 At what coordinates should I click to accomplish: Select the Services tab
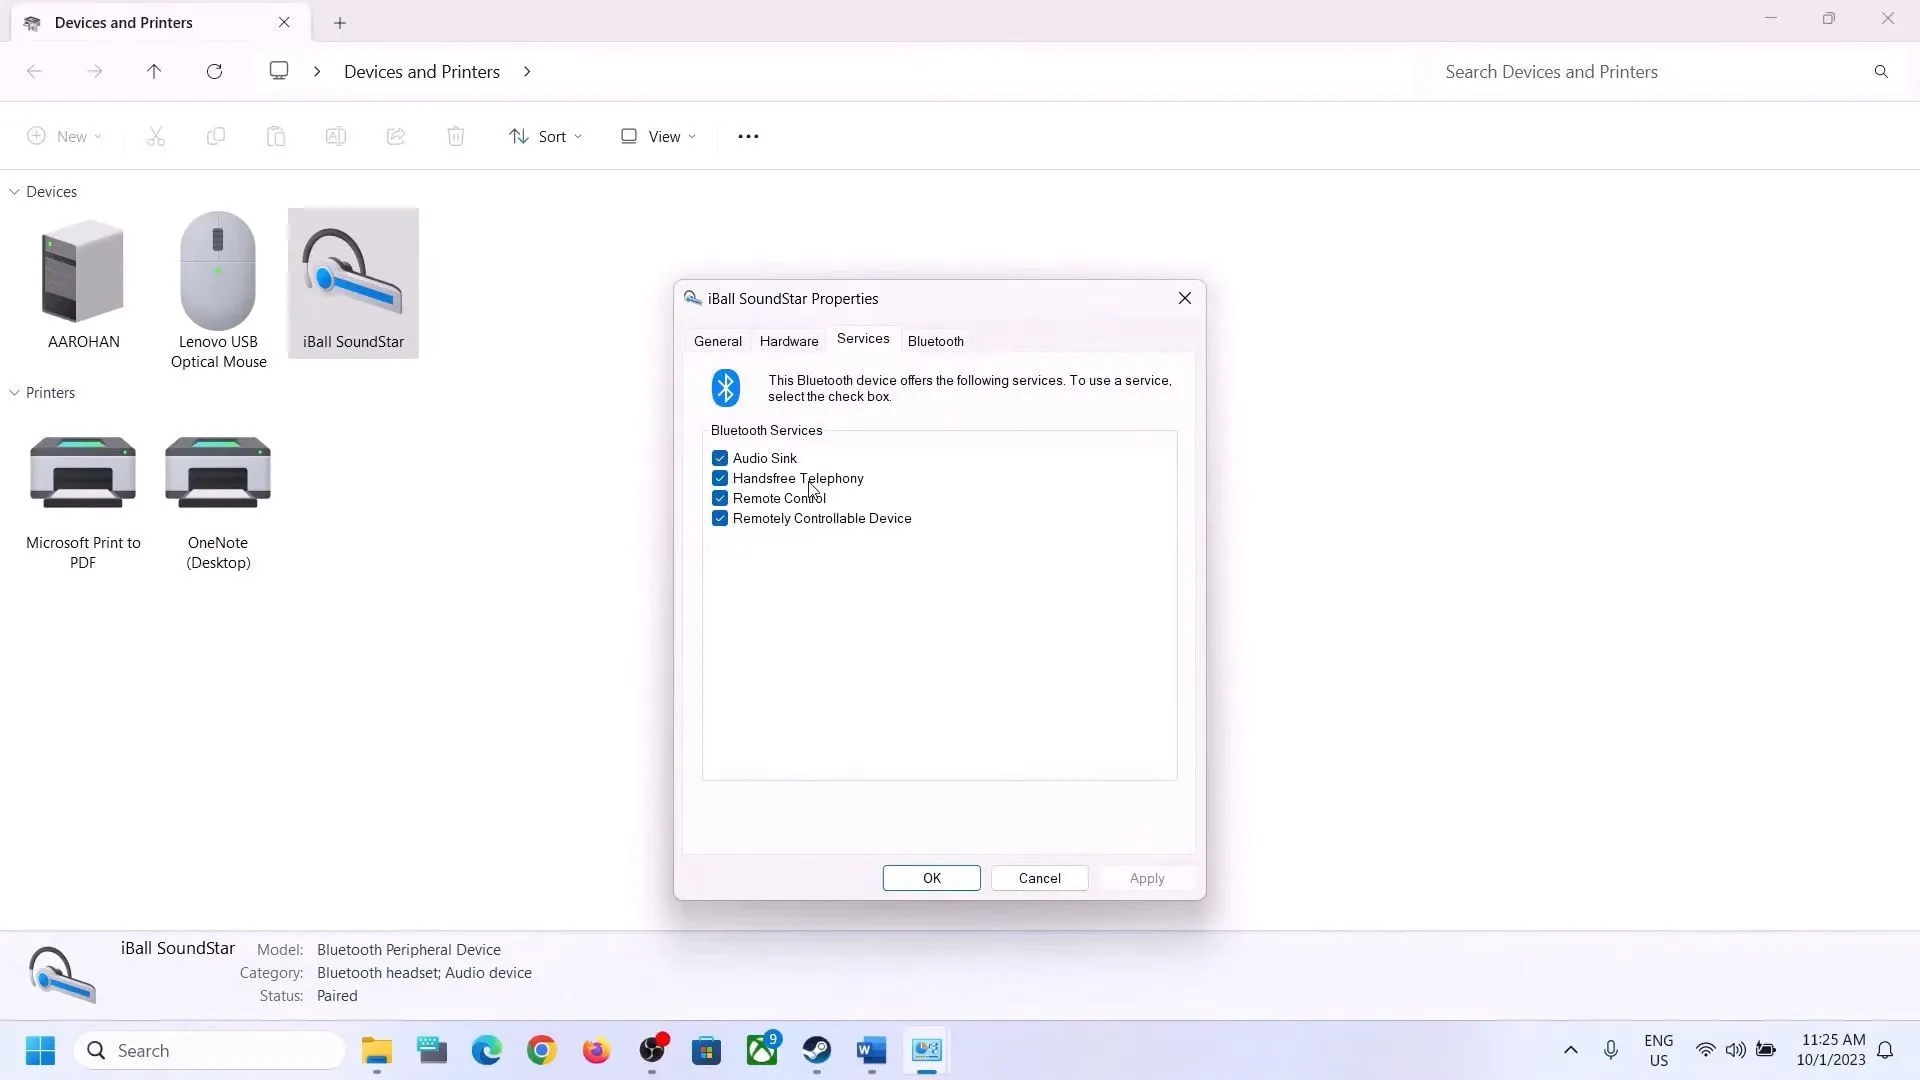pyautogui.click(x=863, y=338)
